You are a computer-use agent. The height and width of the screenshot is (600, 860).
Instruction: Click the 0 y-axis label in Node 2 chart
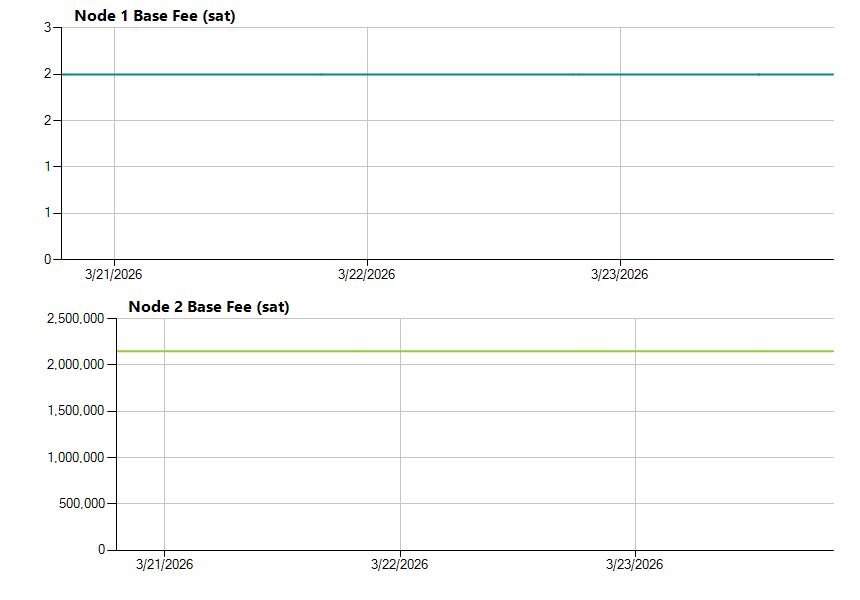(x=101, y=550)
